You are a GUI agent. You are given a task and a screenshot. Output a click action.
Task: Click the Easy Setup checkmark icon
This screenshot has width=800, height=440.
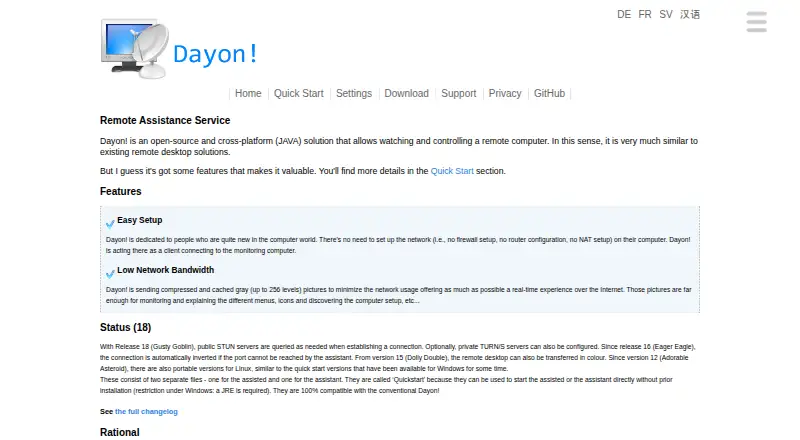[x=110, y=224]
